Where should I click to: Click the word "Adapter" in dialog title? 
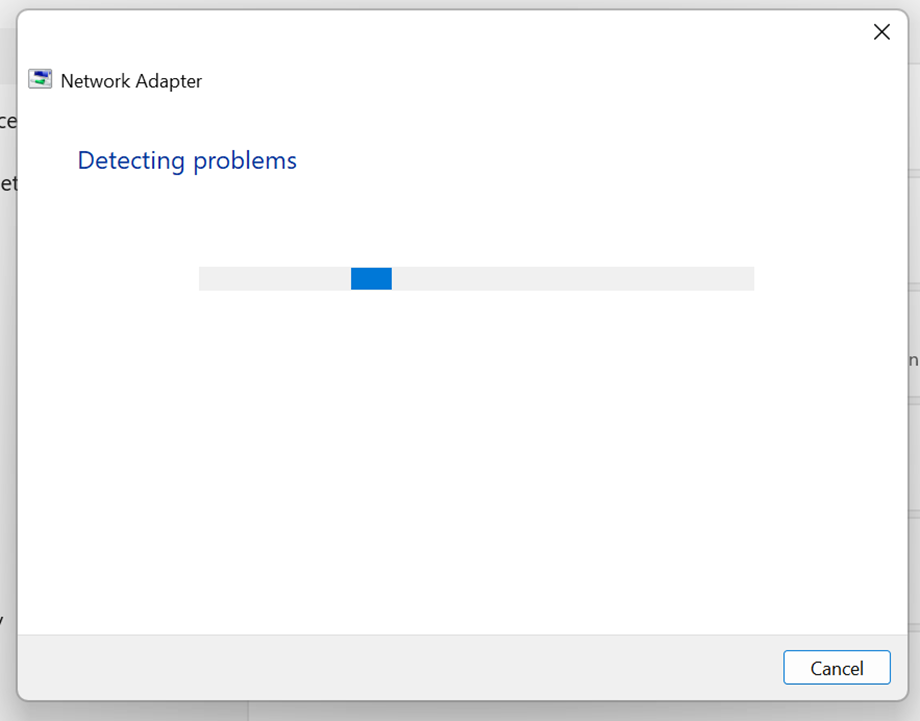coord(169,81)
